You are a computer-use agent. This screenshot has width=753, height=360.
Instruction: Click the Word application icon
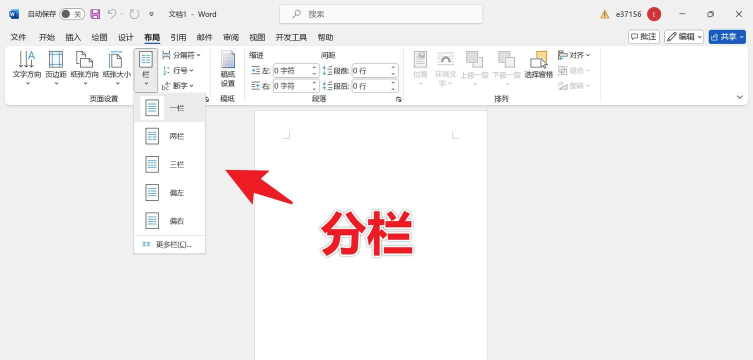[14, 14]
